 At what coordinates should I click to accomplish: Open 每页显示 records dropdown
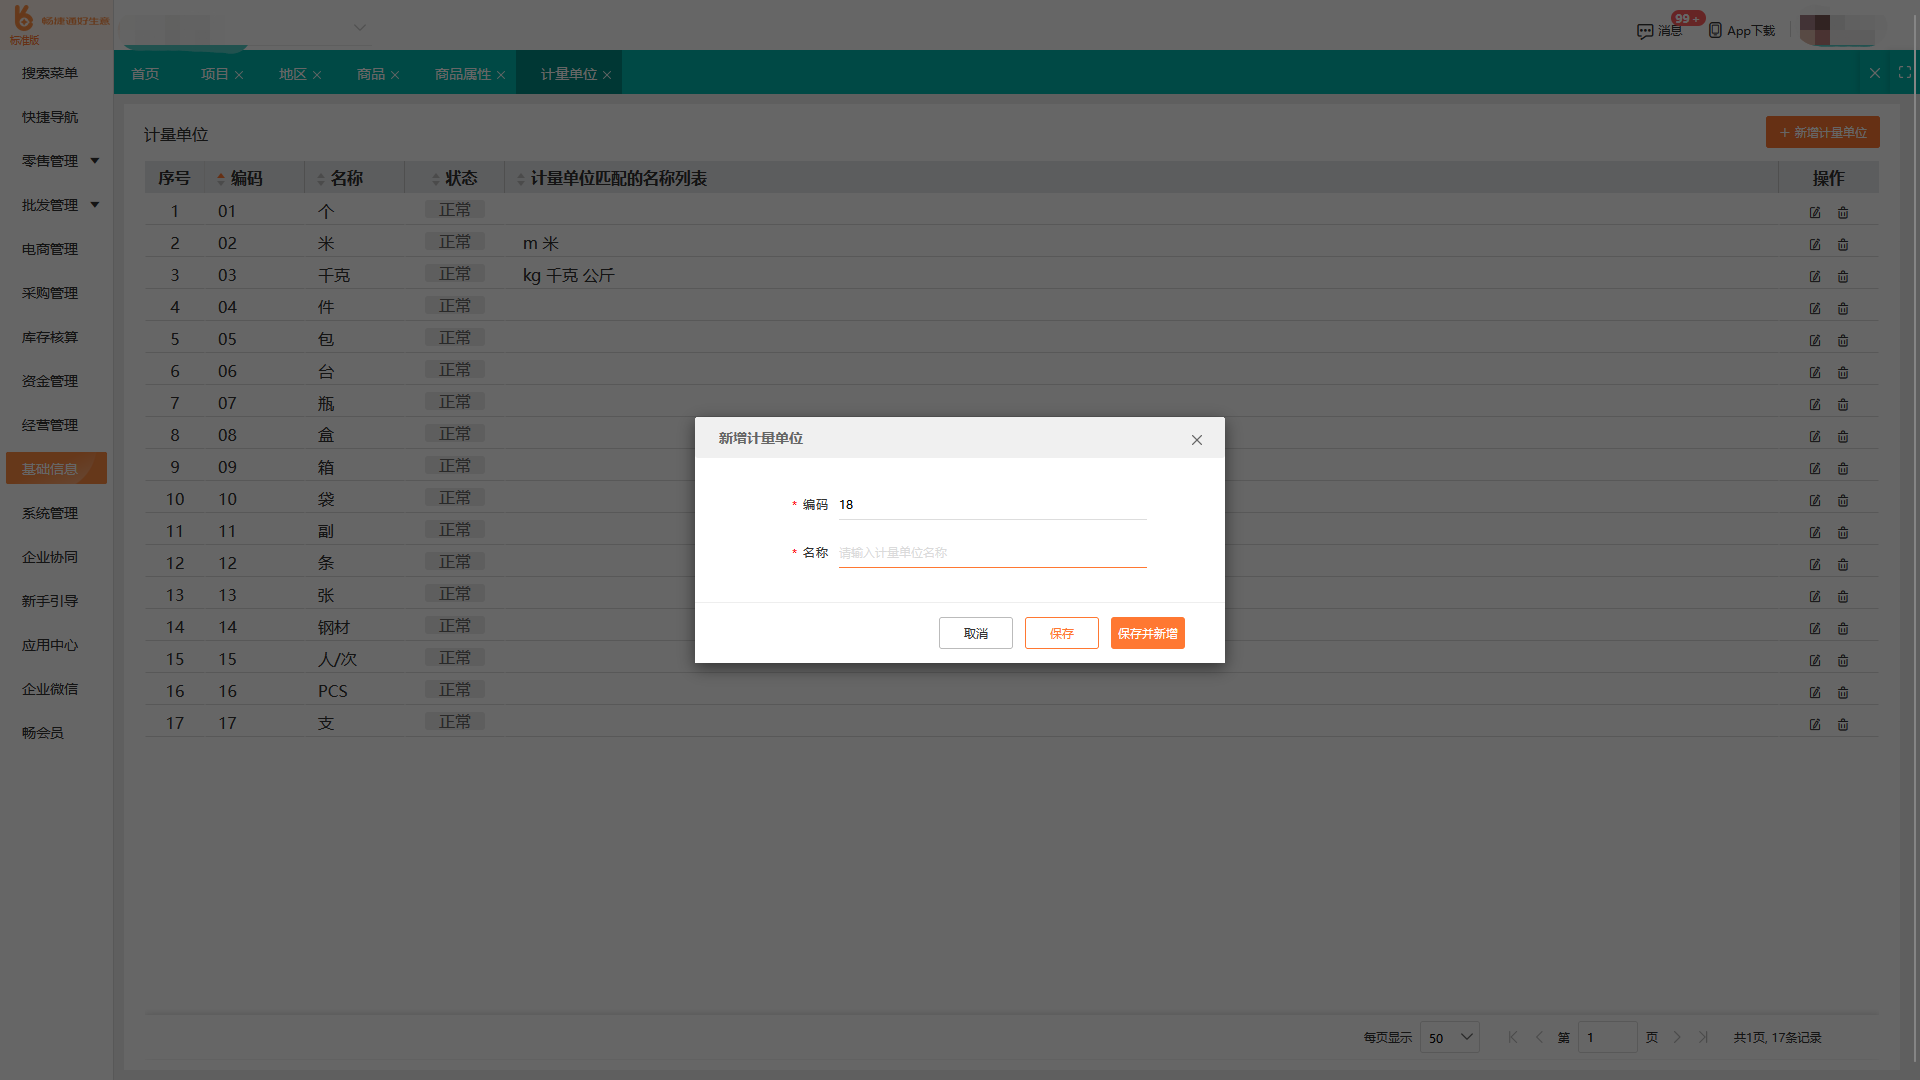(x=1449, y=1036)
